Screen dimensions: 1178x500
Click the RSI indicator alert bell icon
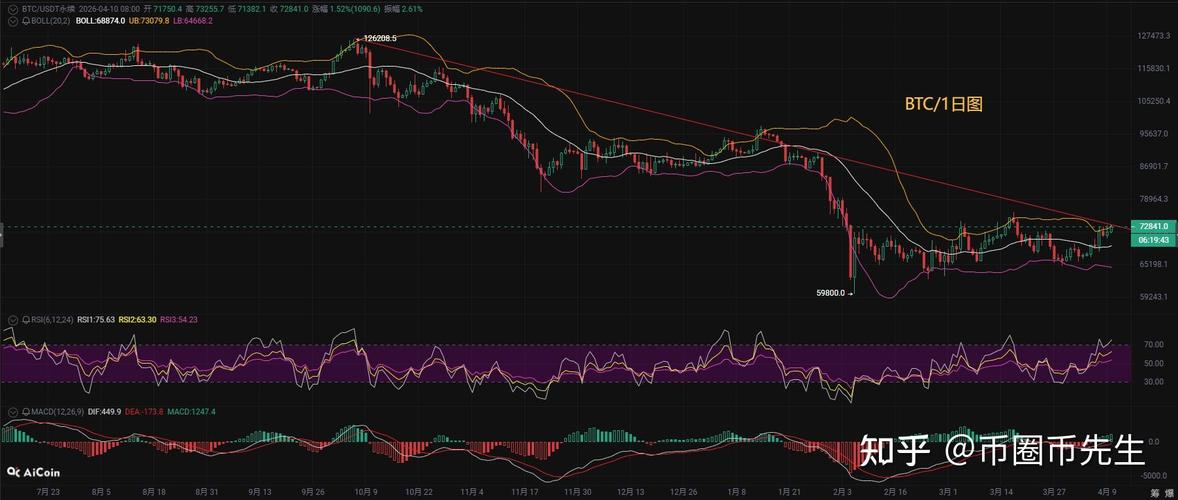click(x=25, y=320)
